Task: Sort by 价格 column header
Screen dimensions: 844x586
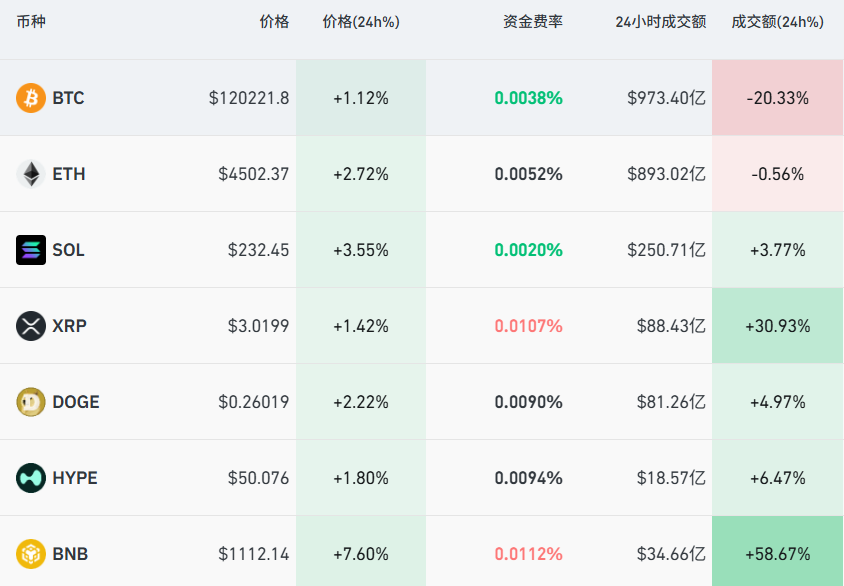Action: pos(273,21)
